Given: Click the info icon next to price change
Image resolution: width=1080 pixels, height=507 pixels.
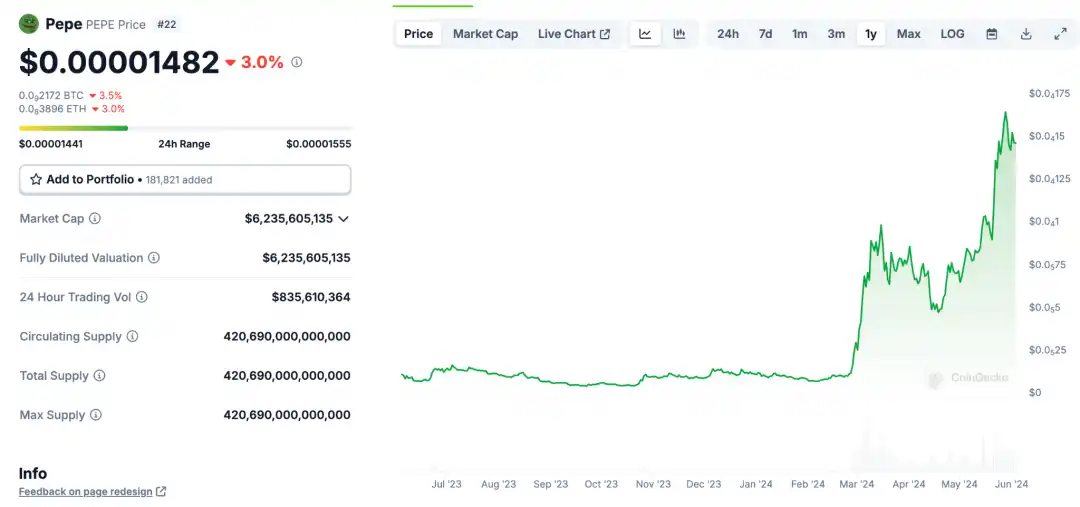Looking at the screenshot, I should 297,62.
